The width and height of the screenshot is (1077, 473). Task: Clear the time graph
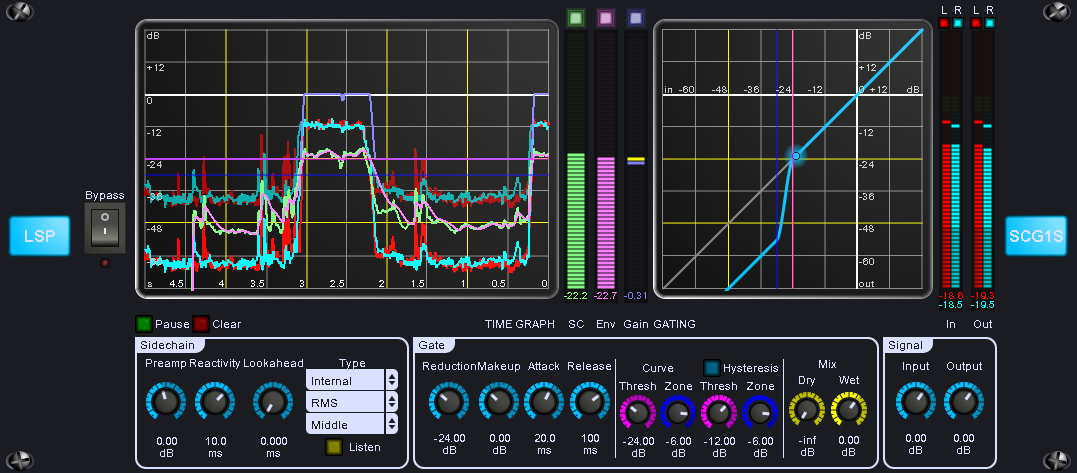pos(201,324)
